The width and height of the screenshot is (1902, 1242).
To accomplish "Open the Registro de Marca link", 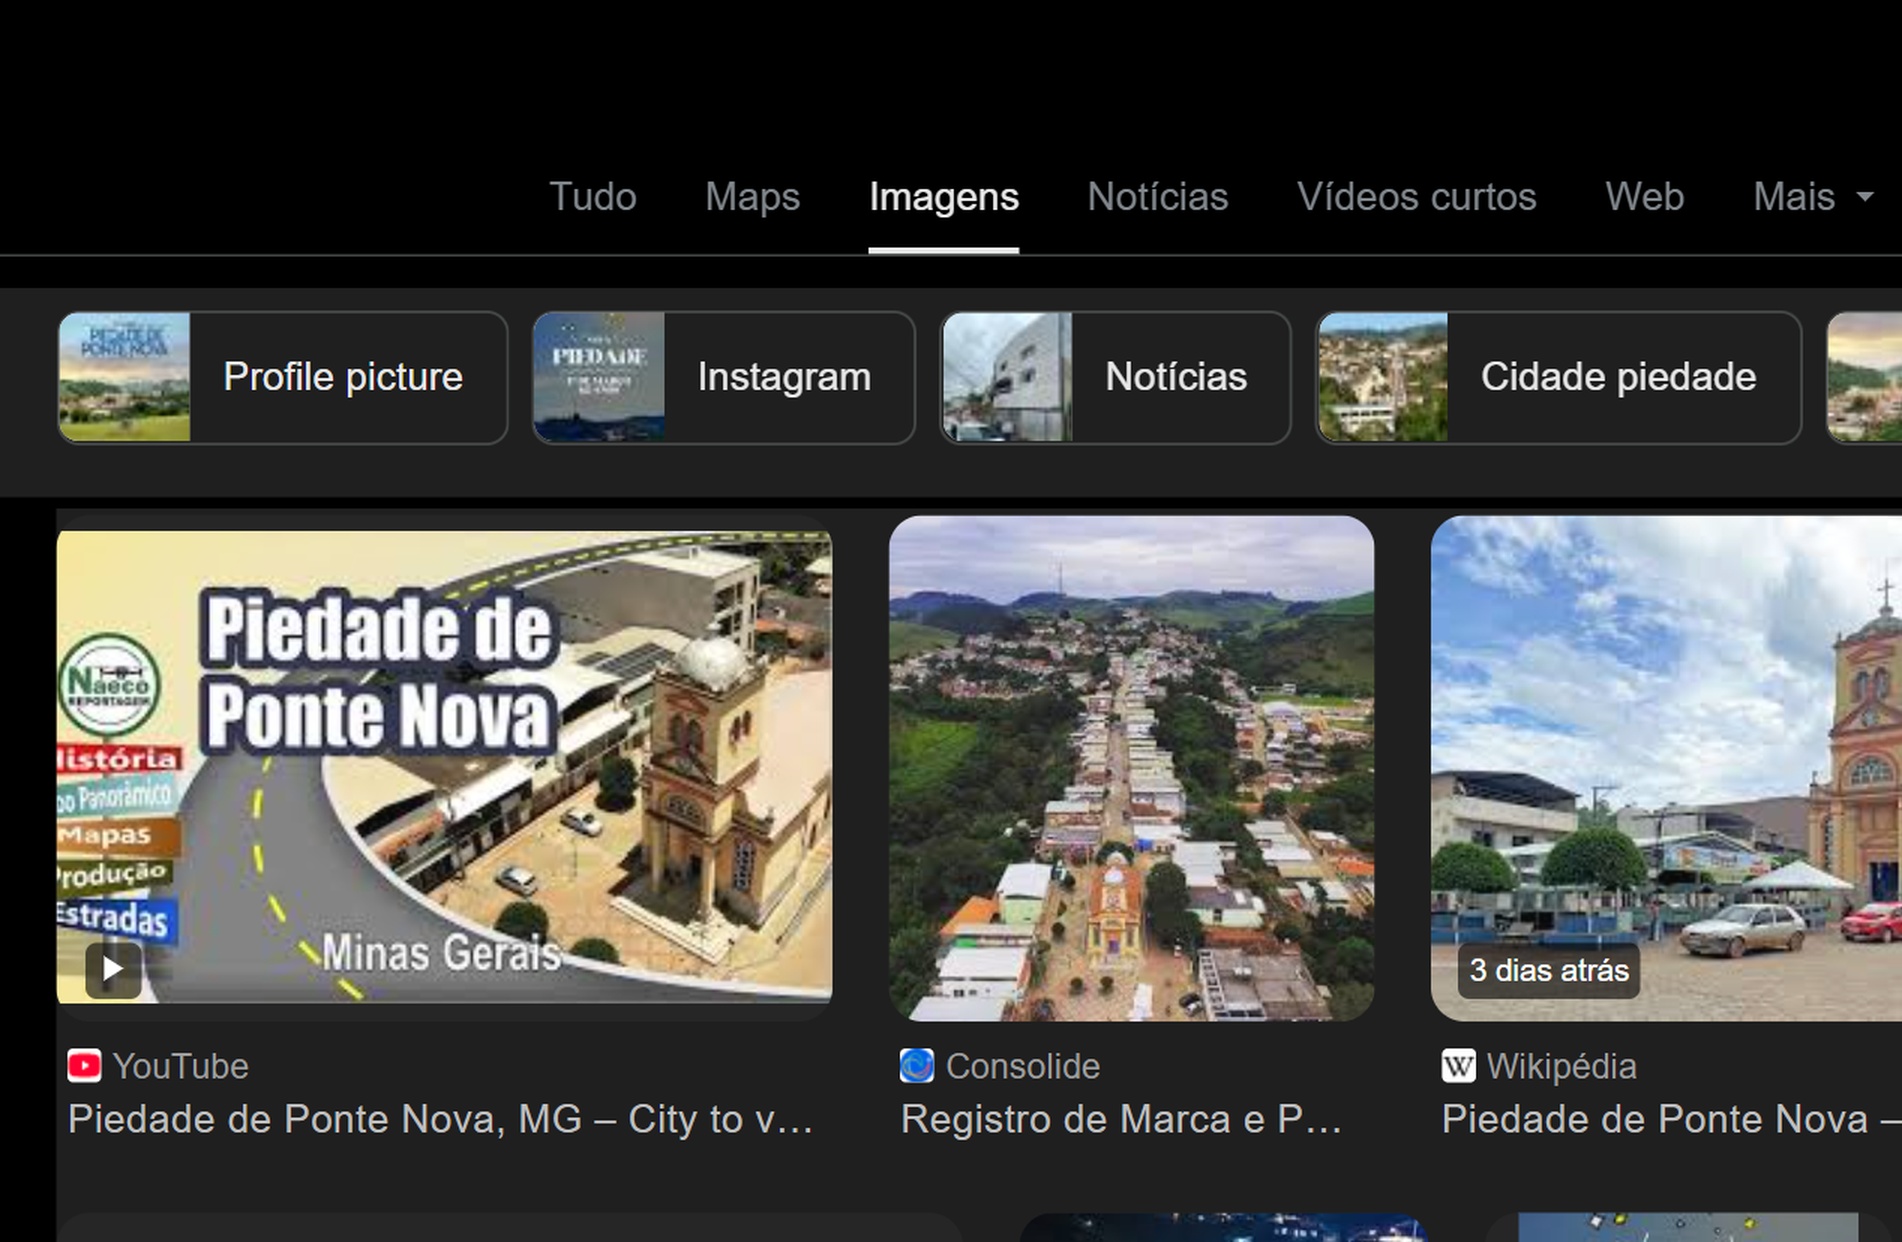I will coord(1120,1119).
